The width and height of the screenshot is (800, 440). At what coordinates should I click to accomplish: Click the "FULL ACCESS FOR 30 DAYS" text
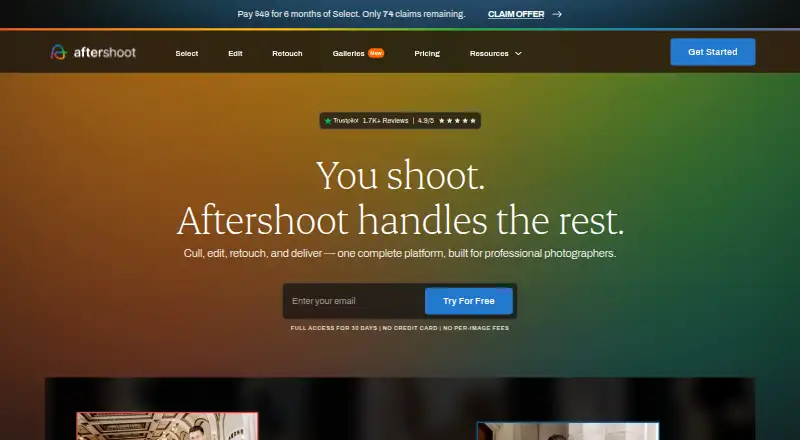tap(334, 328)
